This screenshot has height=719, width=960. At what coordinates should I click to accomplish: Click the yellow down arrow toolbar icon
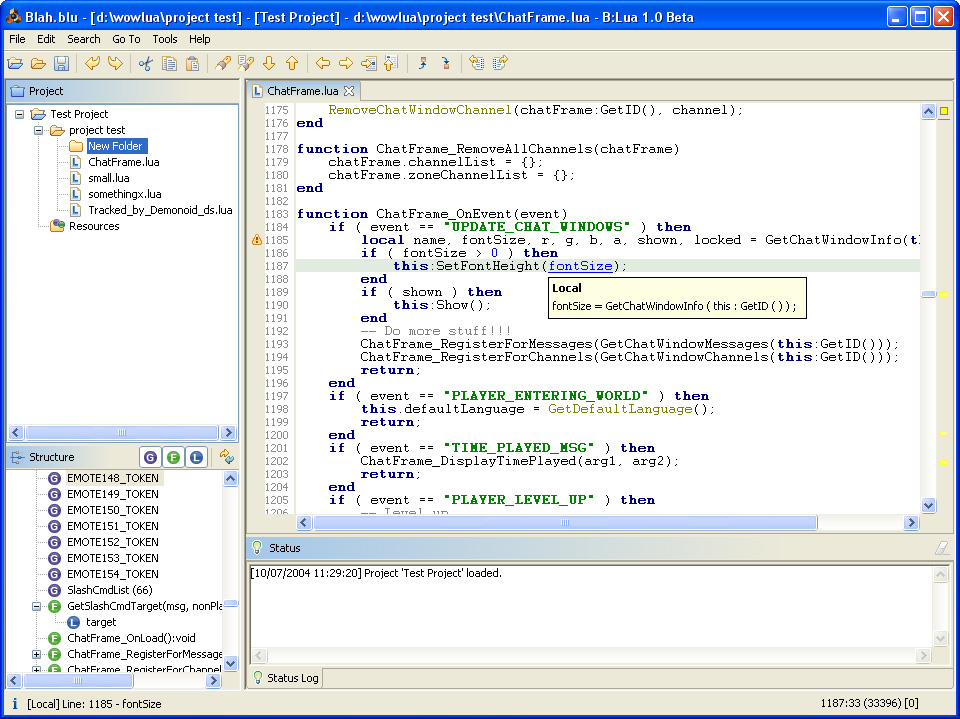point(269,64)
